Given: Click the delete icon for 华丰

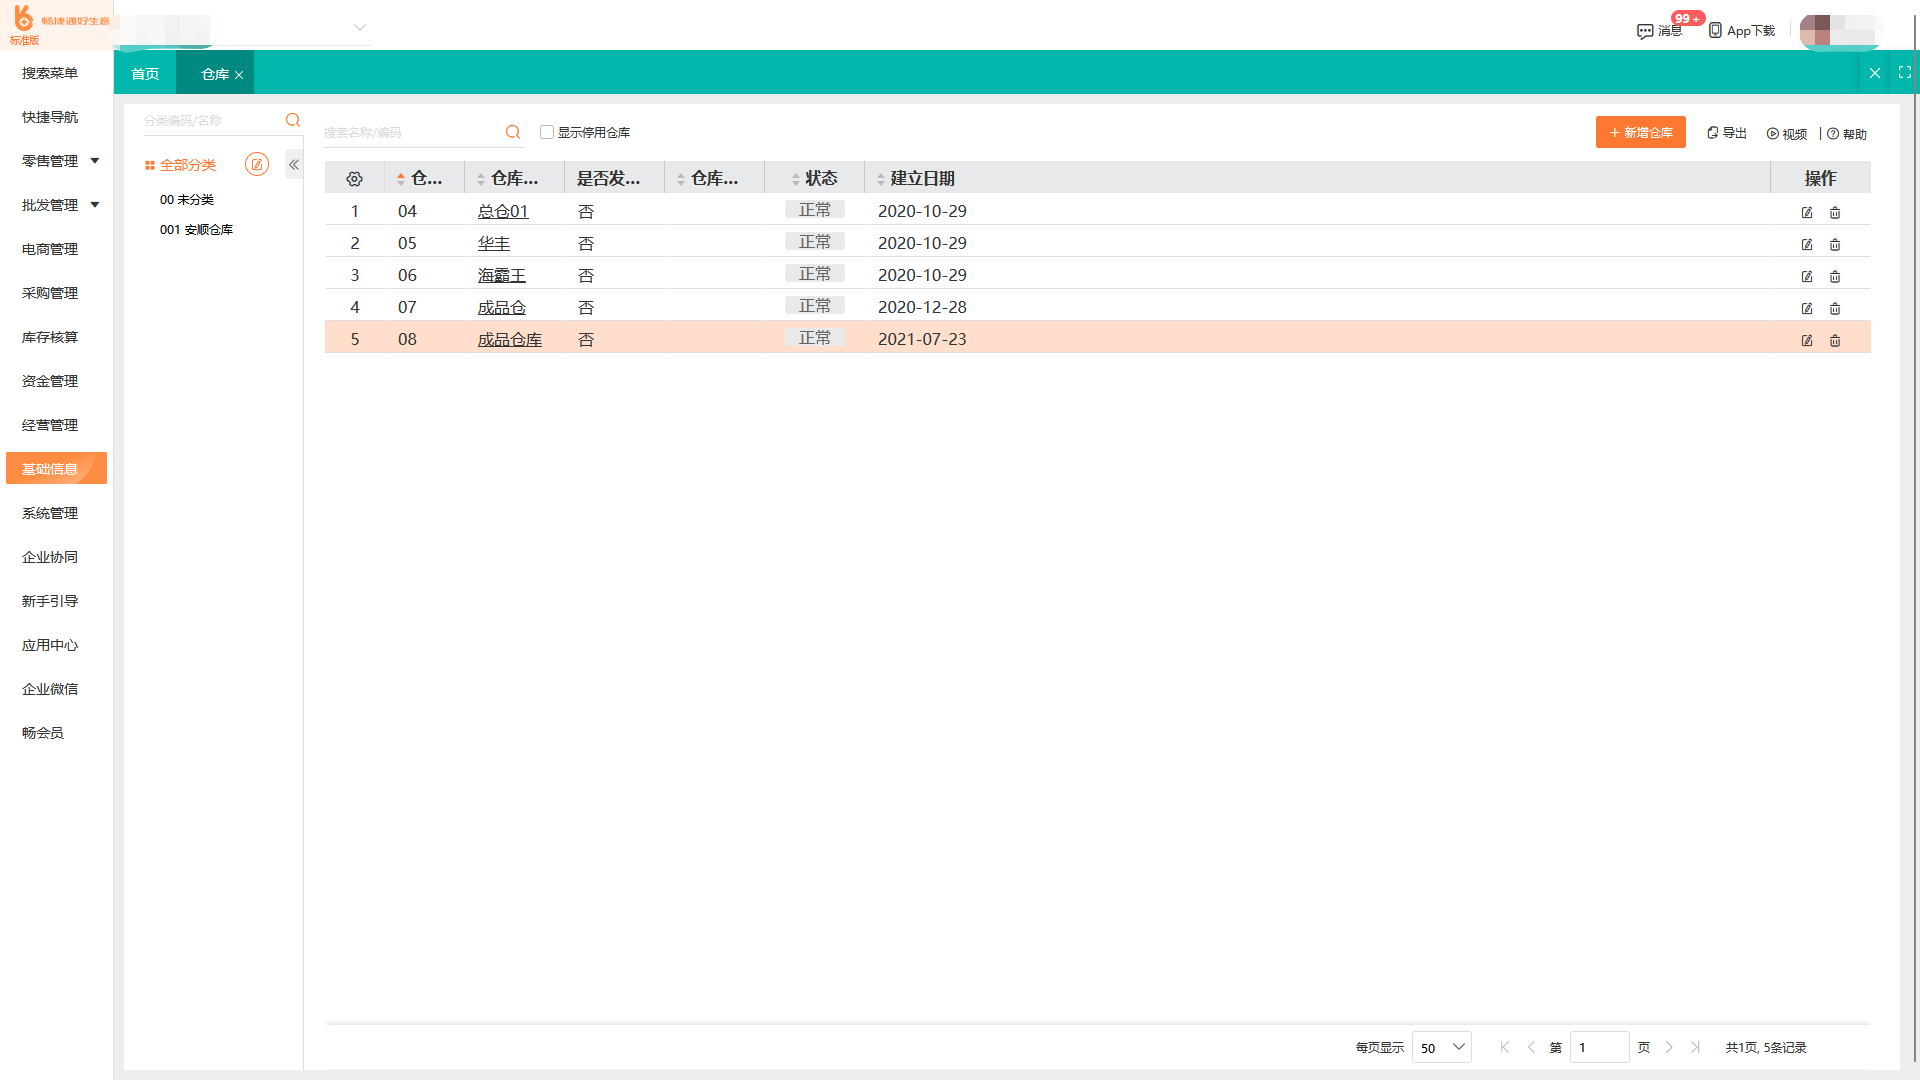Looking at the screenshot, I should click(1836, 243).
